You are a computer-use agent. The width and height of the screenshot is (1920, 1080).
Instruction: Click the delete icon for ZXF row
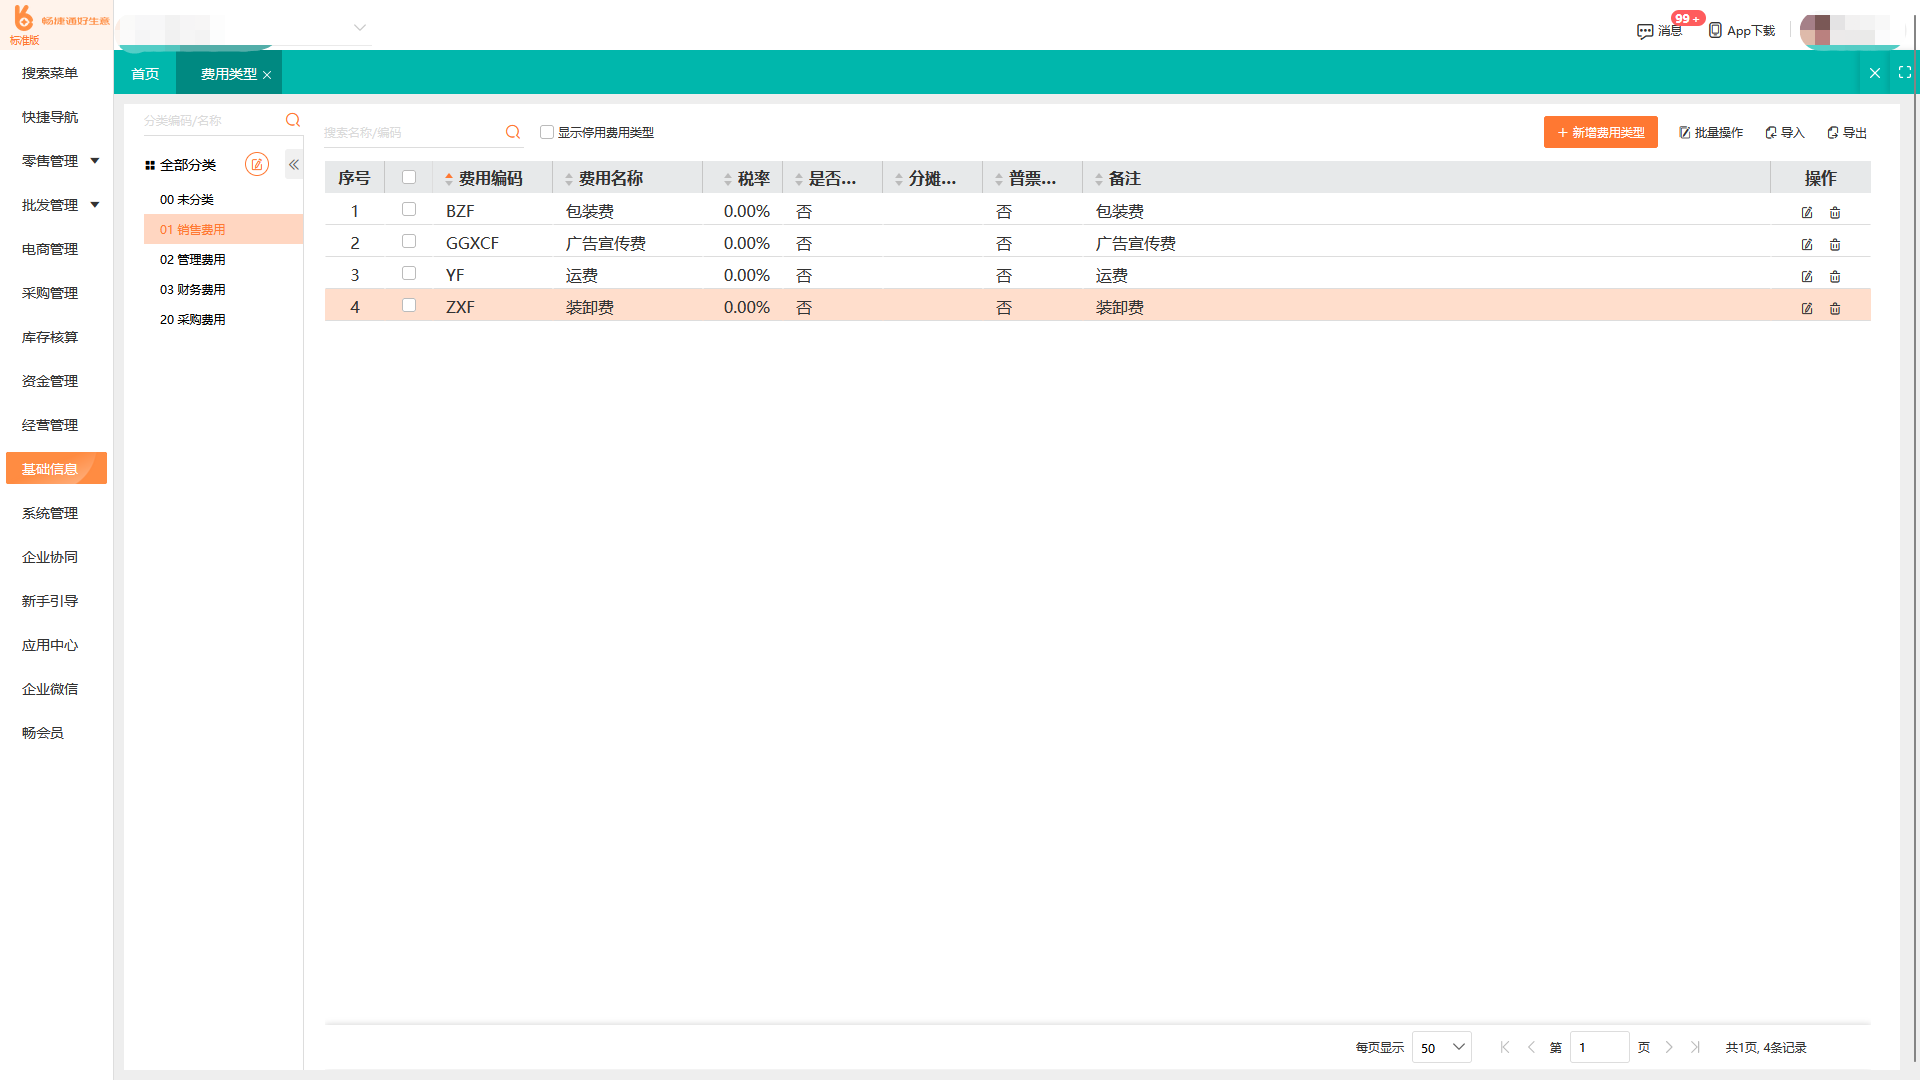[x=1836, y=306]
